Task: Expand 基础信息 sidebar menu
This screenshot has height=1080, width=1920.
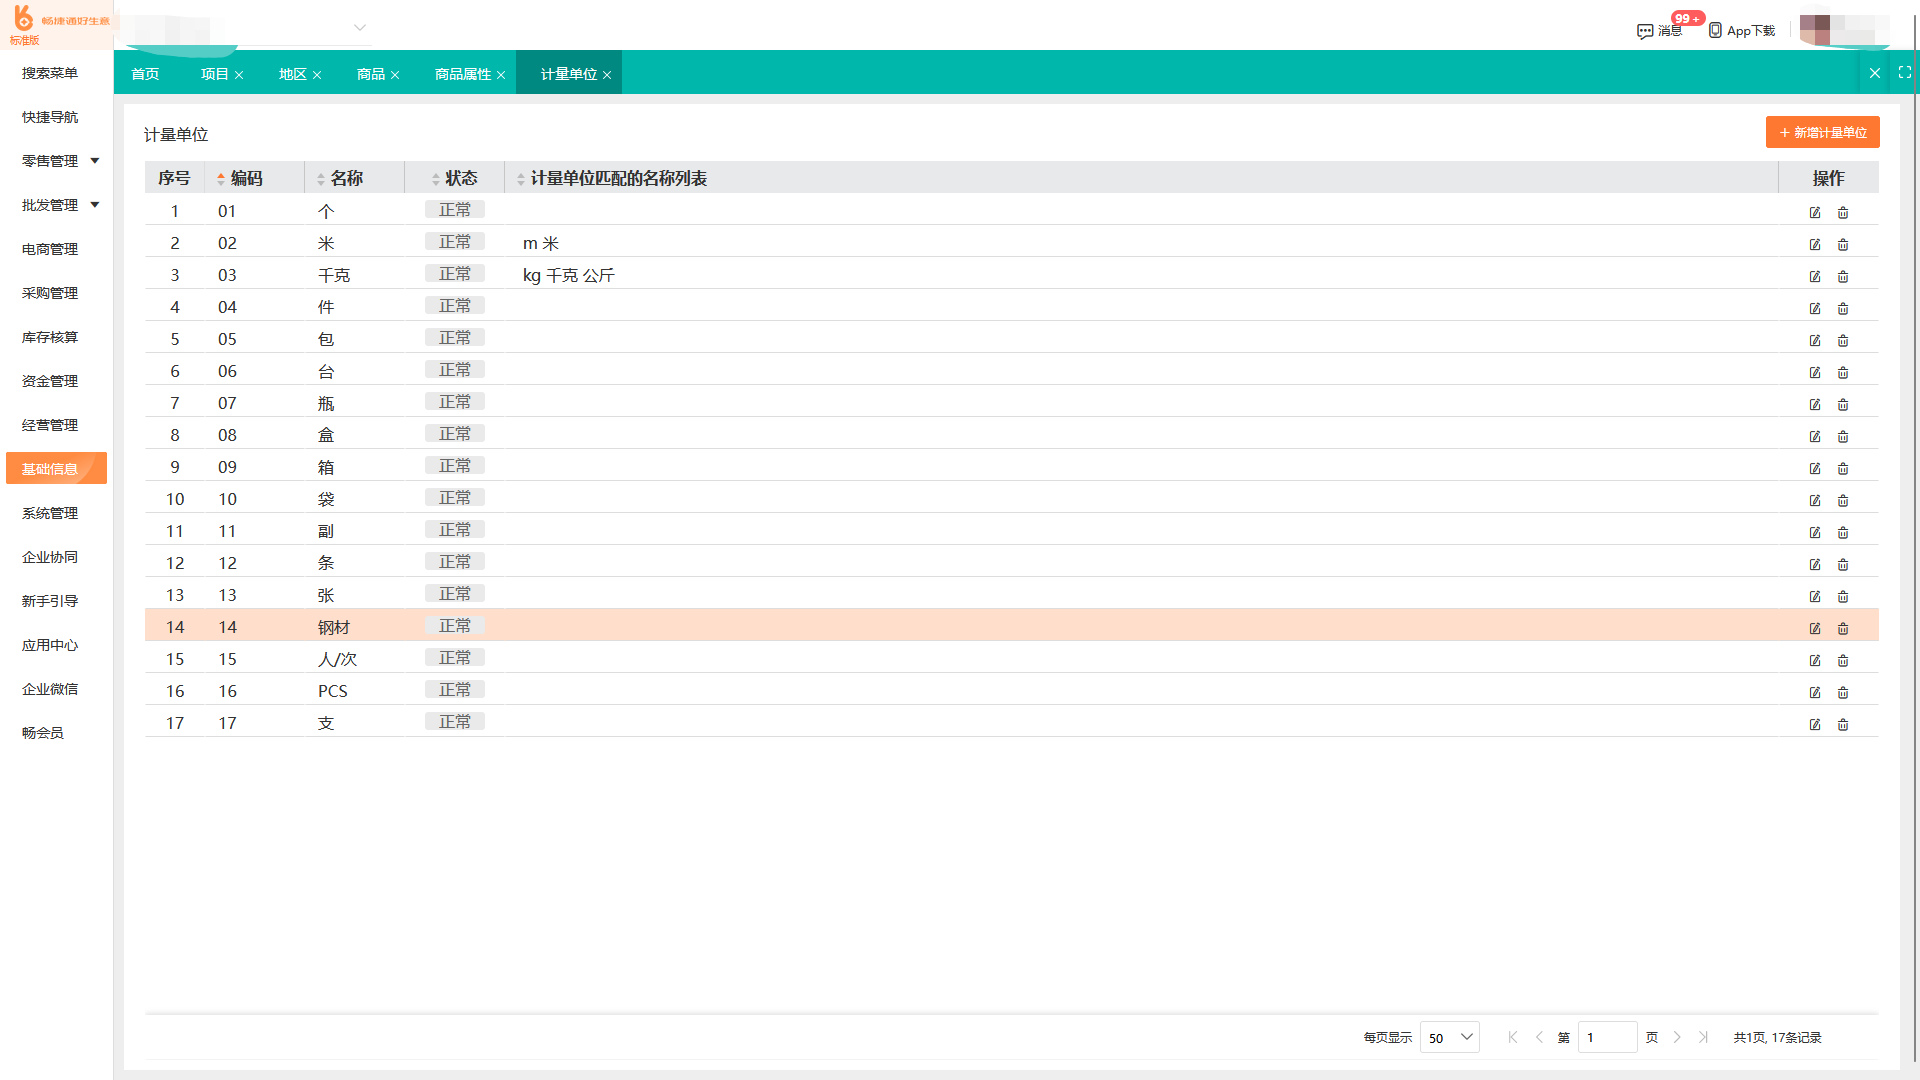Action: pyautogui.click(x=53, y=468)
